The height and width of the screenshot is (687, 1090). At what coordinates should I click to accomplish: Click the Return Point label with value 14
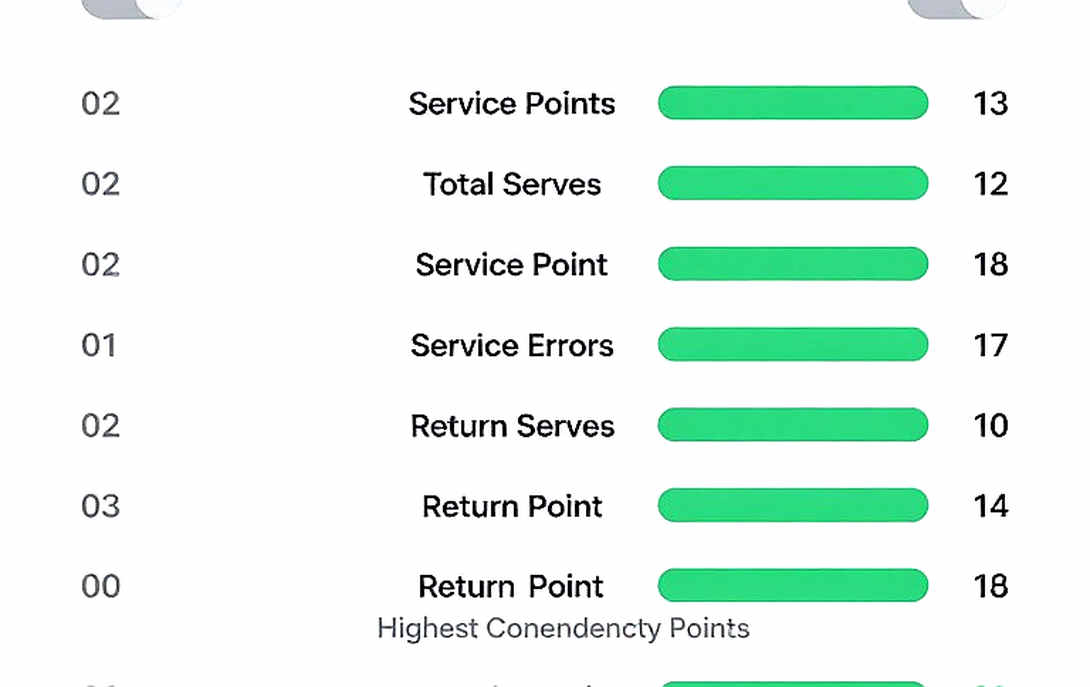(x=512, y=506)
